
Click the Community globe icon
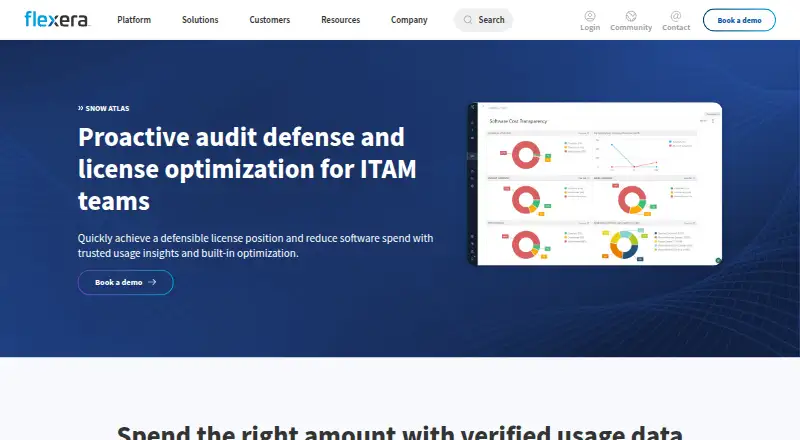(x=631, y=16)
